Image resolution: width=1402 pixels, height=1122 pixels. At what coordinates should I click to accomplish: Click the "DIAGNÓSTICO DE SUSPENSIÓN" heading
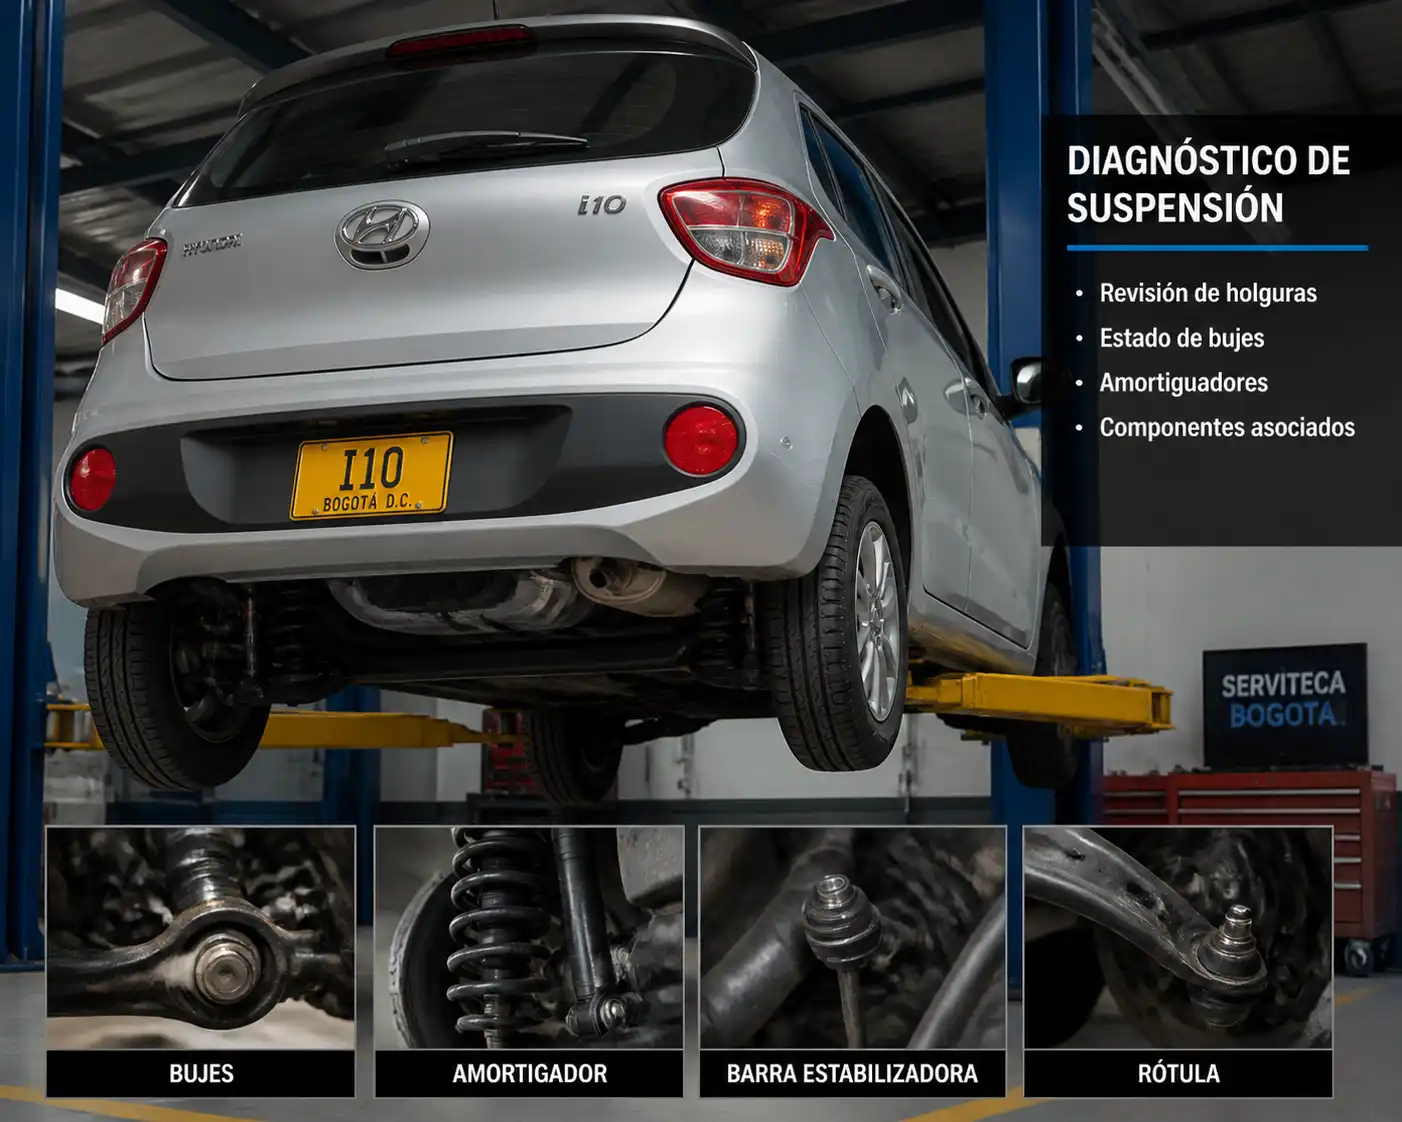pyautogui.click(x=1208, y=184)
